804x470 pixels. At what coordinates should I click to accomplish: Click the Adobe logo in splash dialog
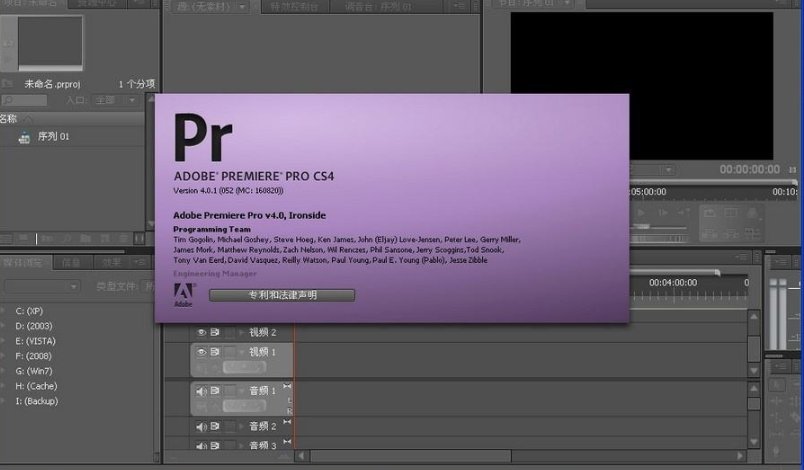click(x=184, y=294)
